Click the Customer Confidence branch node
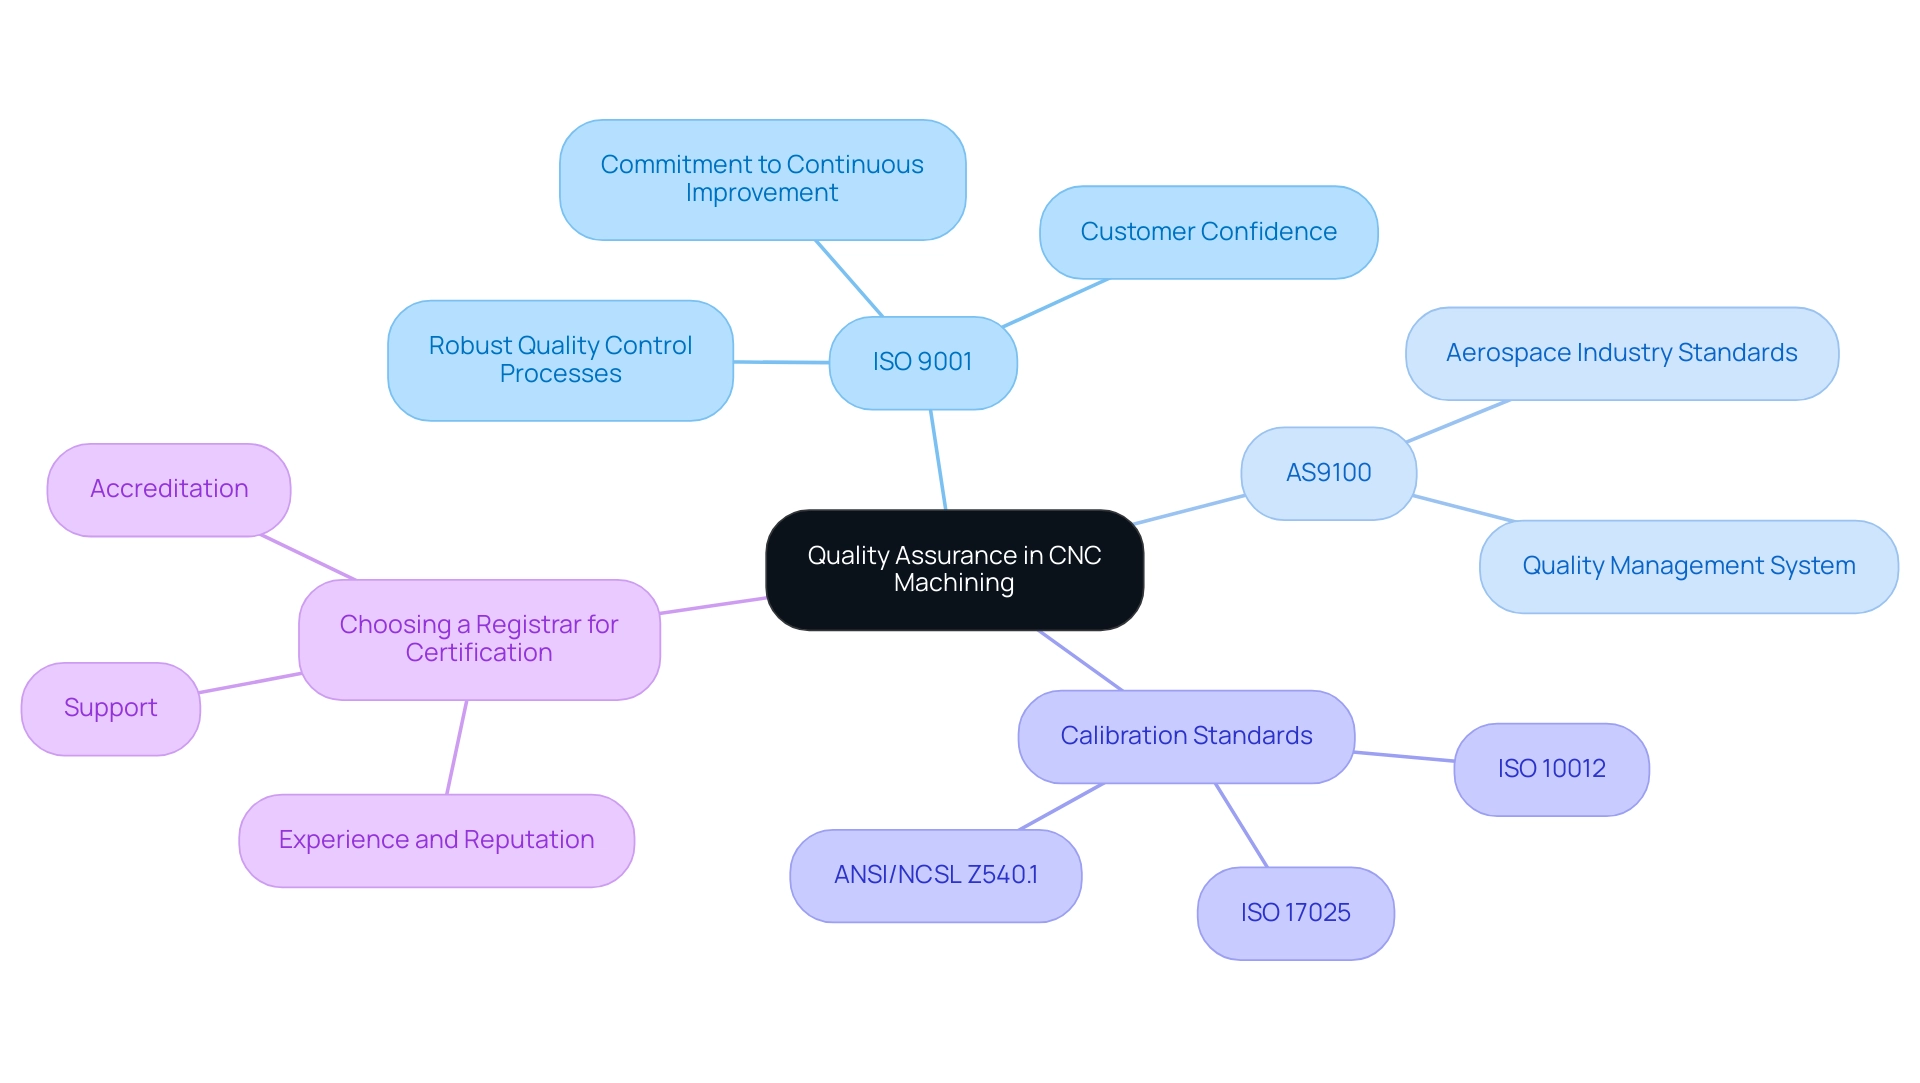1920x1083 pixels. click(x=1180, y=224)
